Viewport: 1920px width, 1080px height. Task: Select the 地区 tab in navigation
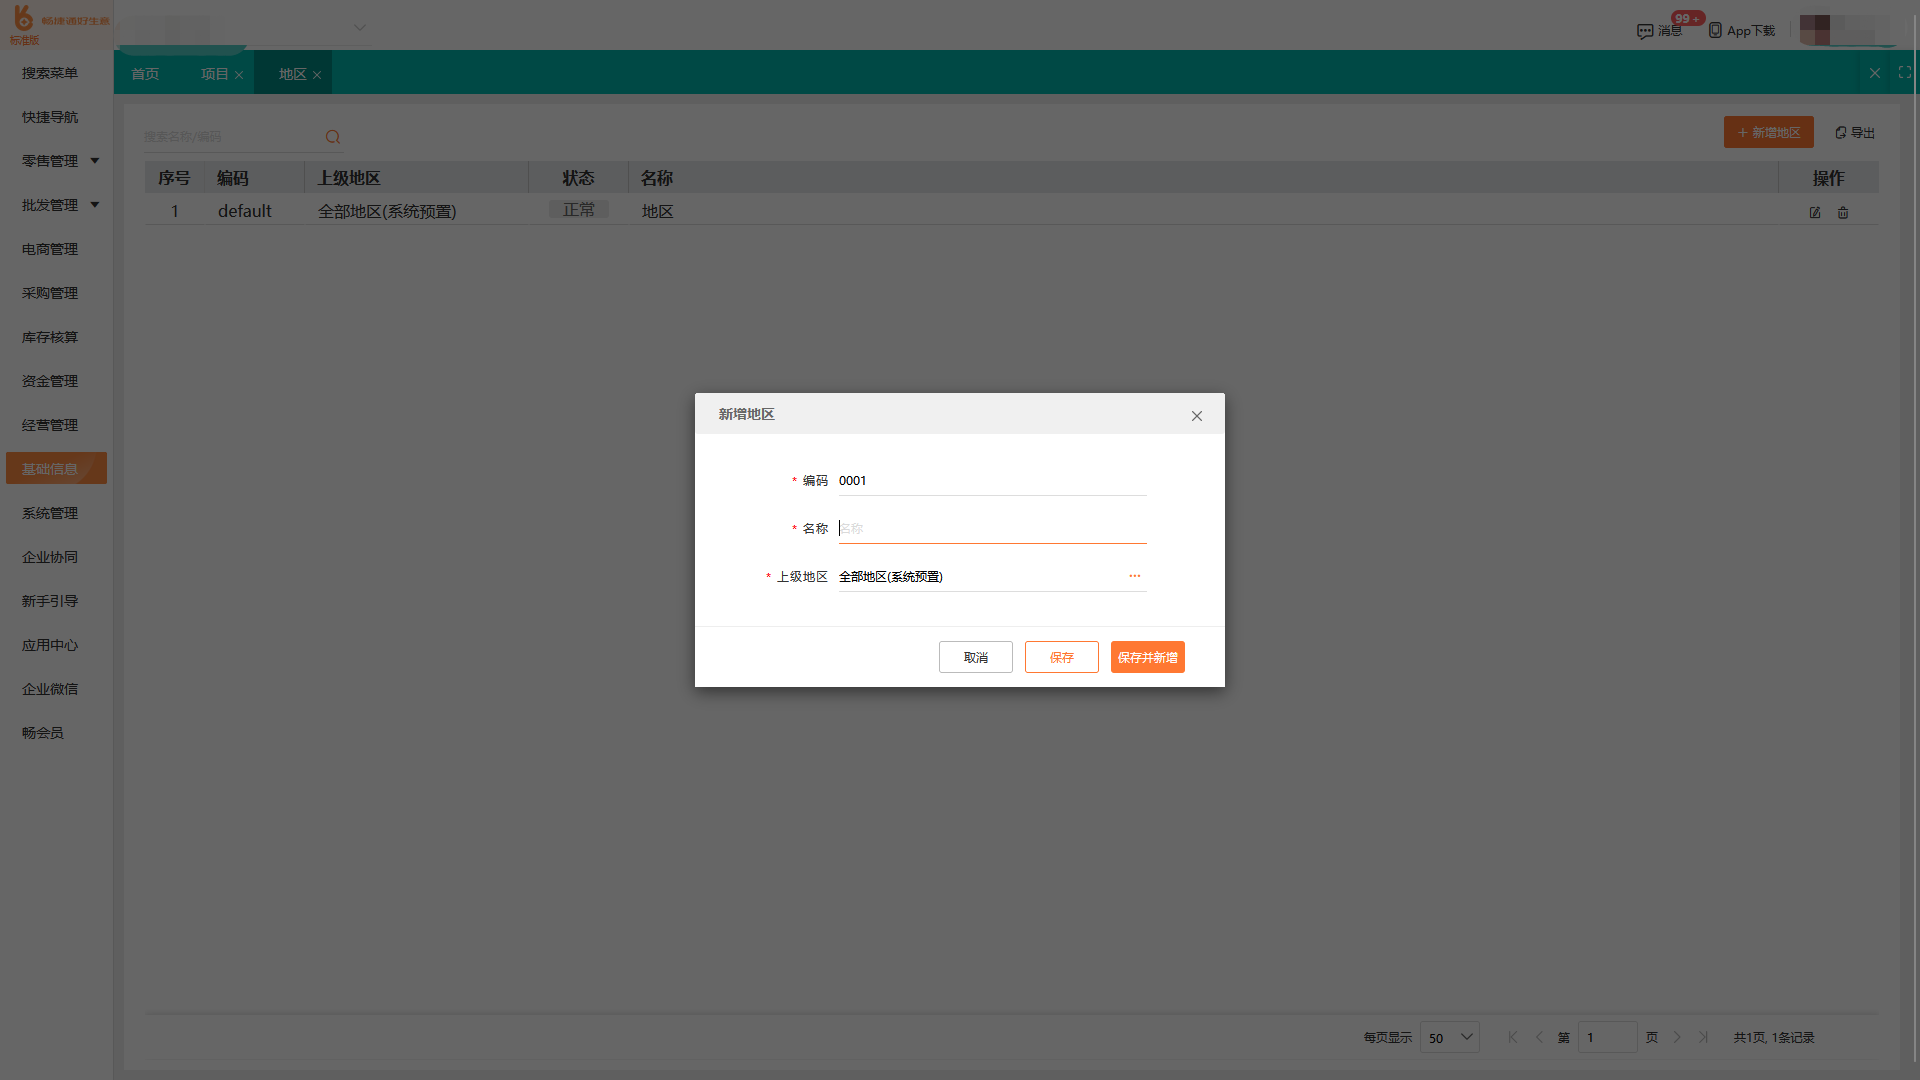(291, 73)
